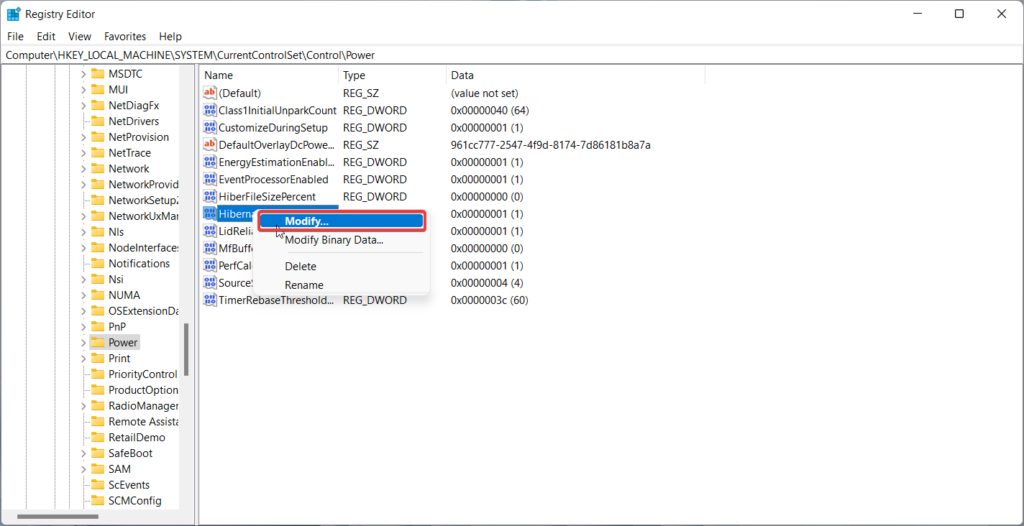Choose Rename in the context menu
This screenshot has width=1024, height=526.
[x=304, y=286]
